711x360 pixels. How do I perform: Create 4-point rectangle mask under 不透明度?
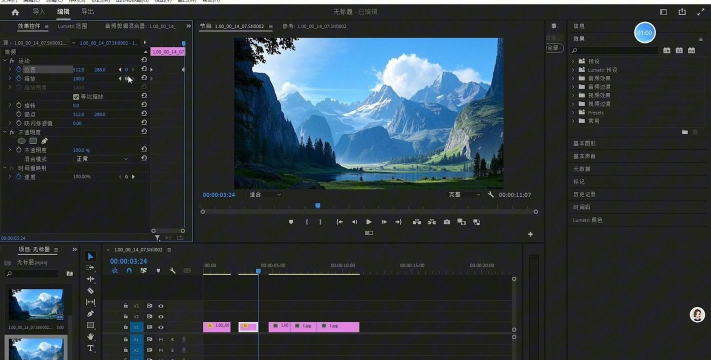tap(33, 141)
